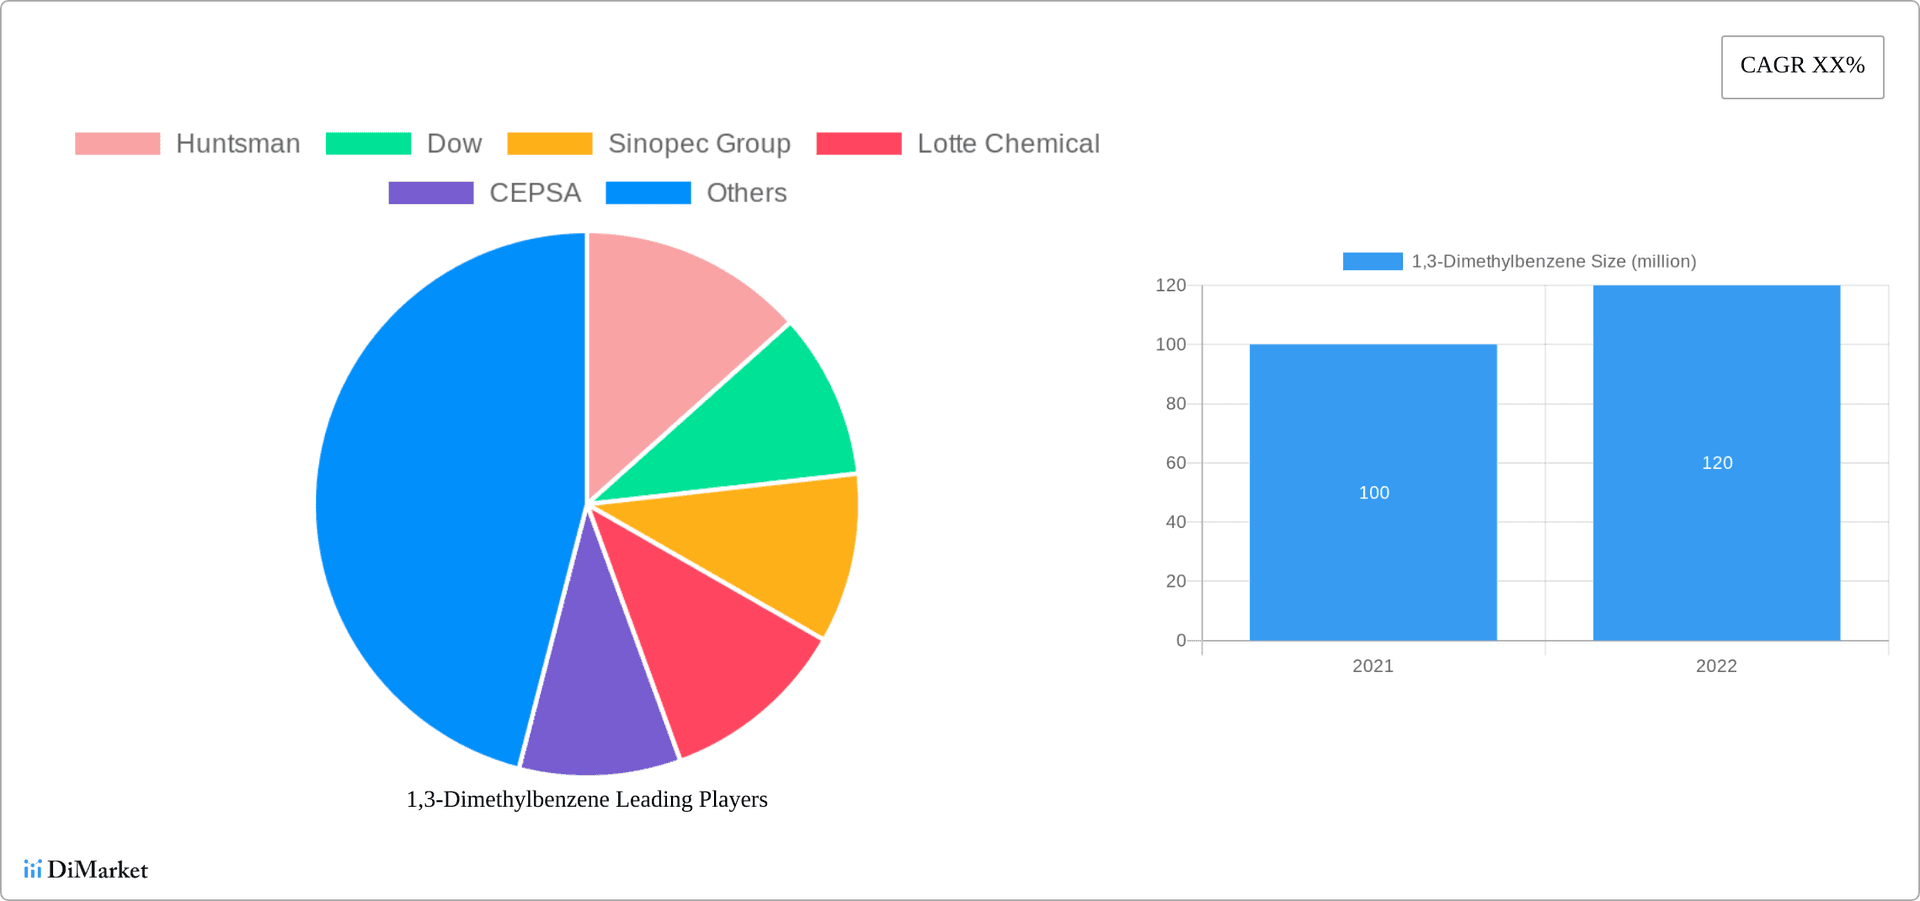Select the 2022 axis label
Viewport: 1920px width, 901px height.
(1716, 665)
